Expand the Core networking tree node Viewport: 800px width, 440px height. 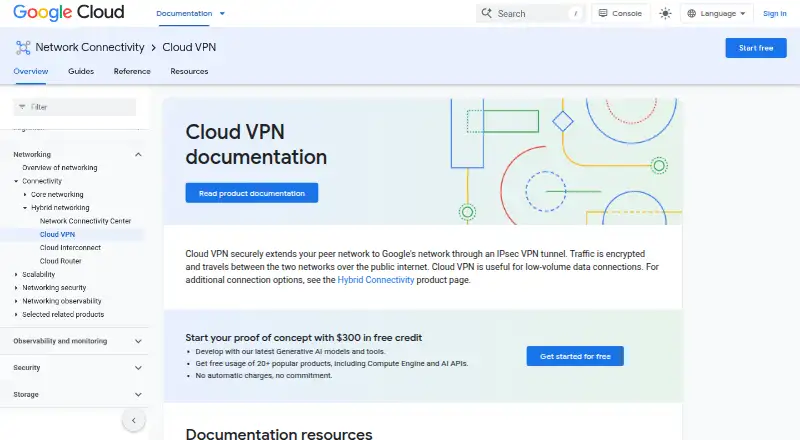click(25, 194)
